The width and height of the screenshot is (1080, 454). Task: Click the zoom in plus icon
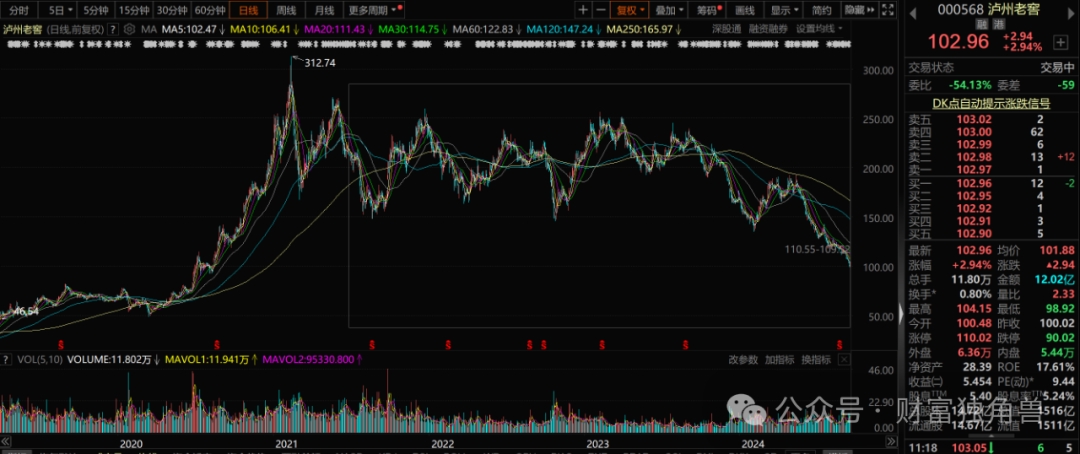(x=583, y=9)
